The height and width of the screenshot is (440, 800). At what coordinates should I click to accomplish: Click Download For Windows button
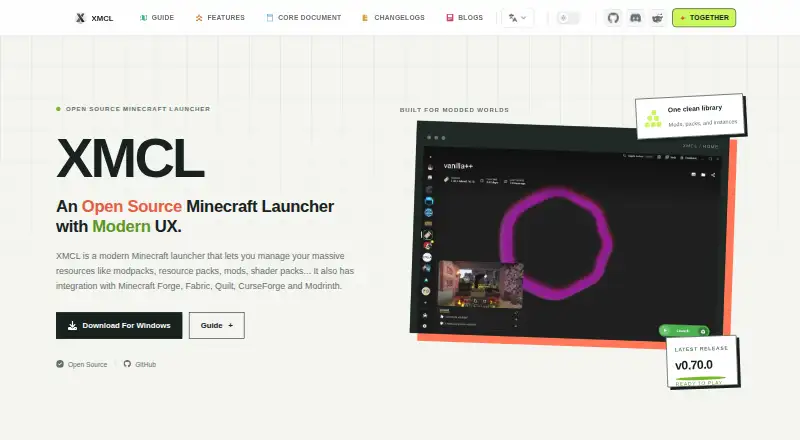point(119,325)
